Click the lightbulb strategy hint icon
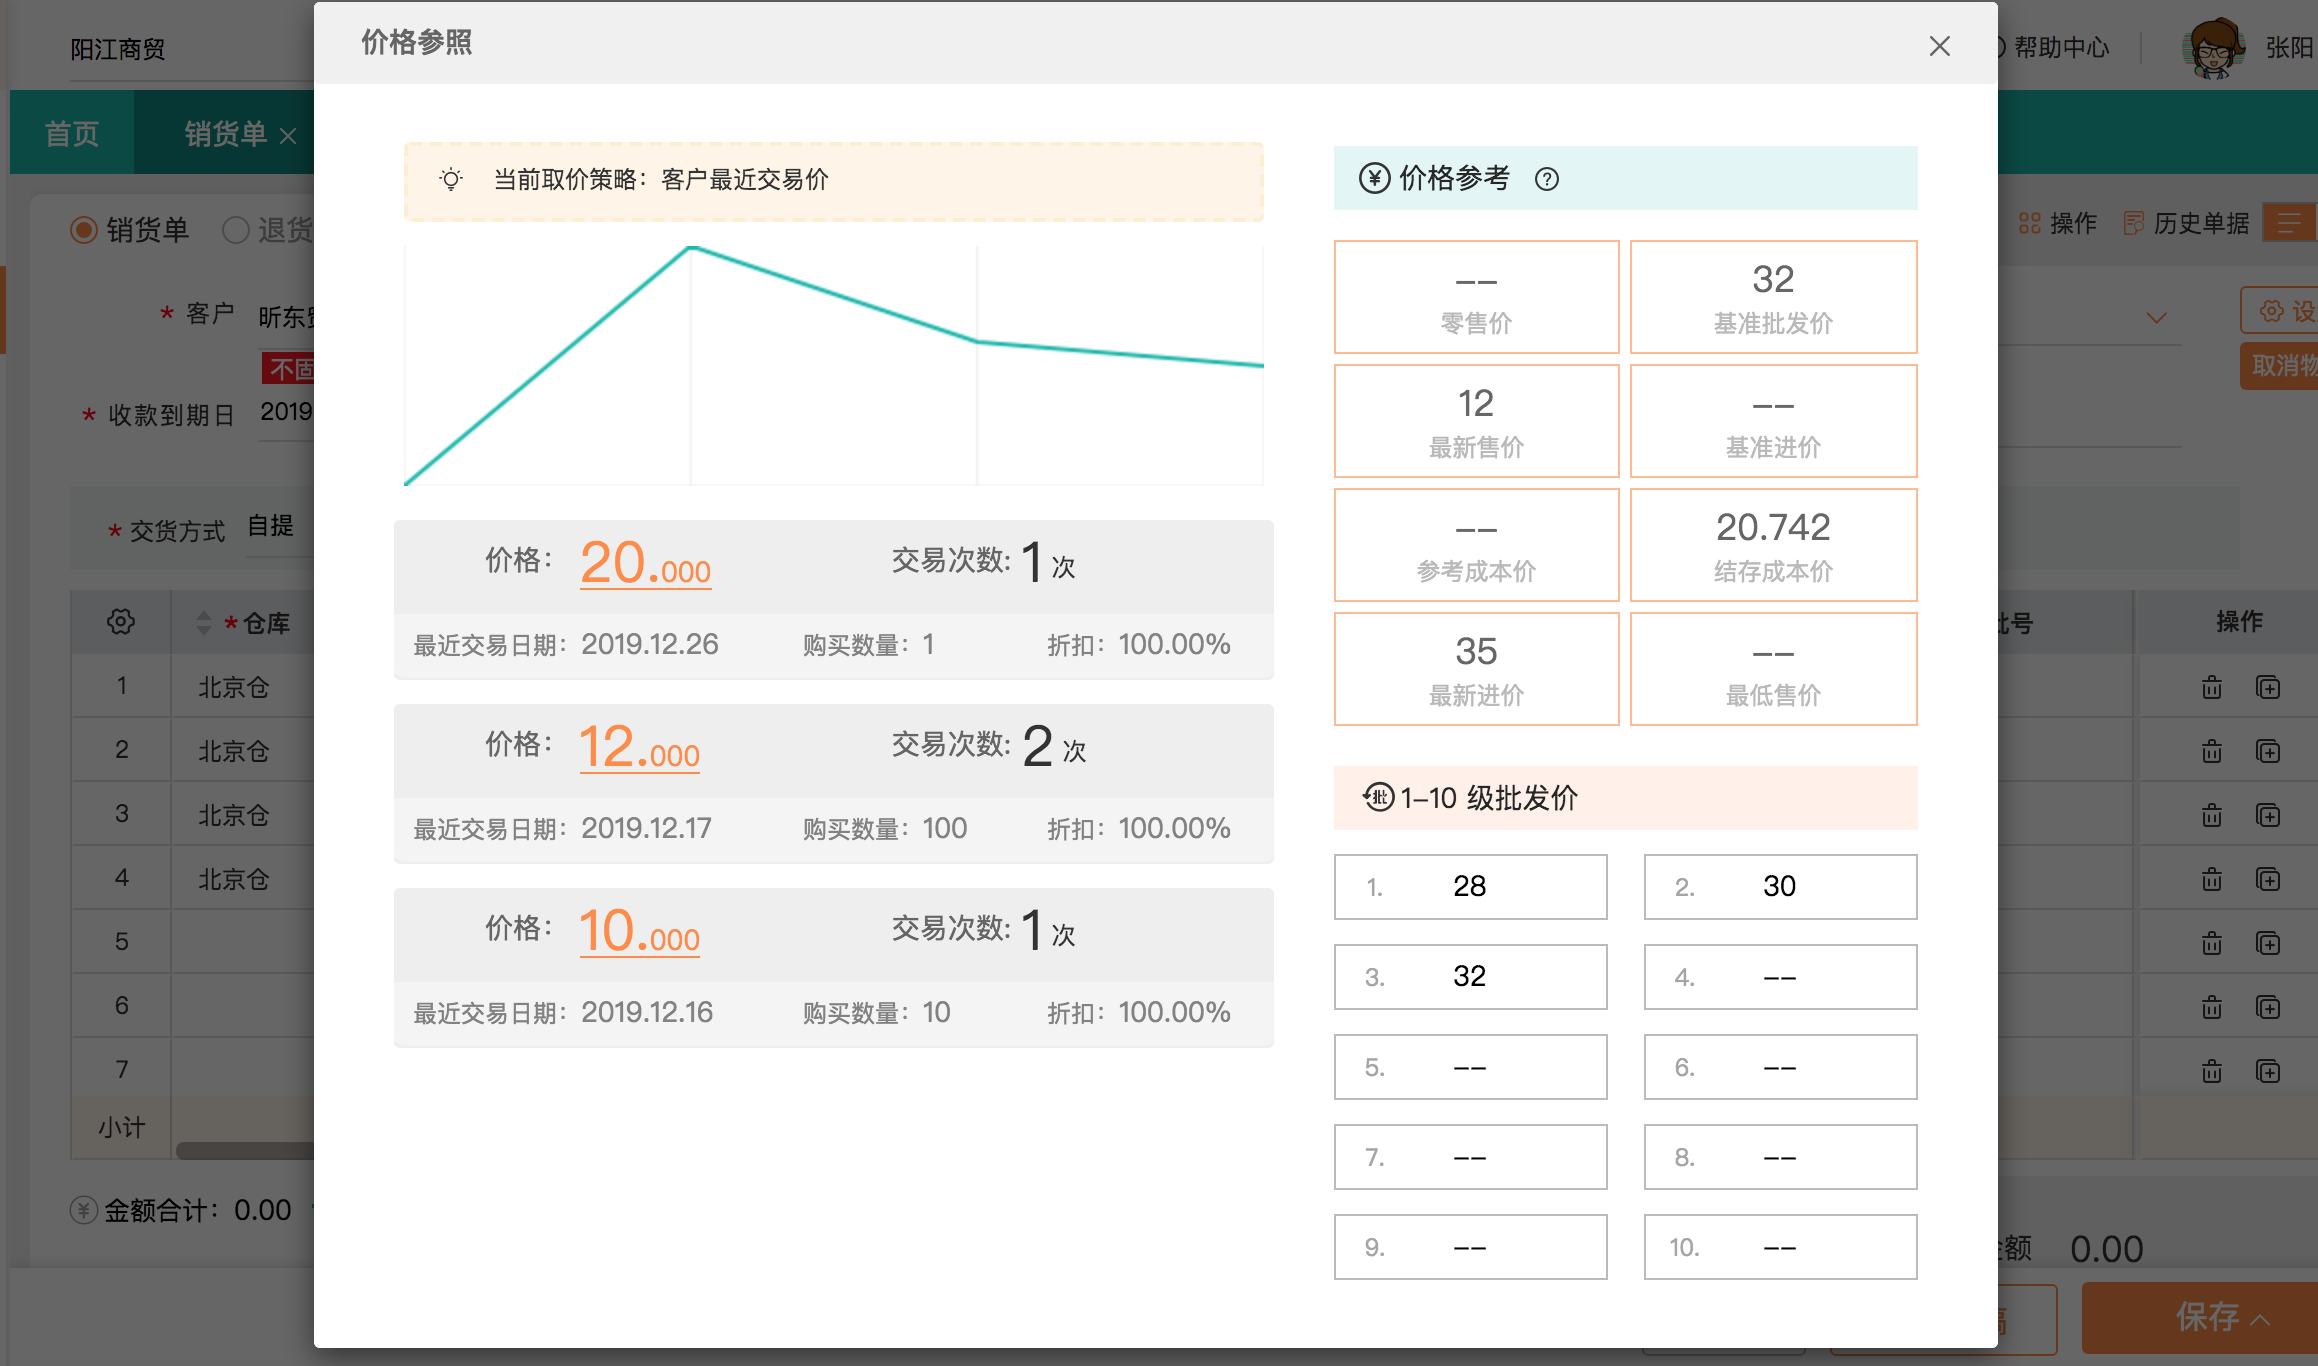 click(447, 179)
